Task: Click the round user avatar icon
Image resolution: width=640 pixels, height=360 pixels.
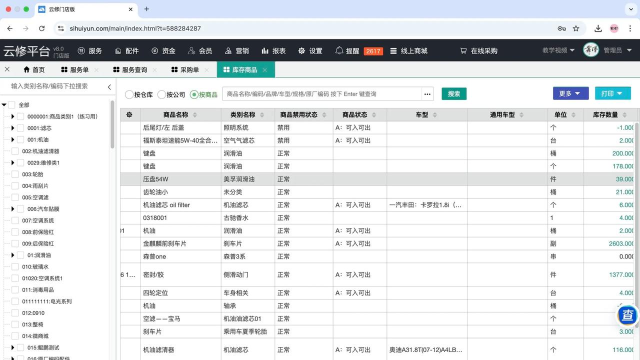Action: tap(591, 50)
